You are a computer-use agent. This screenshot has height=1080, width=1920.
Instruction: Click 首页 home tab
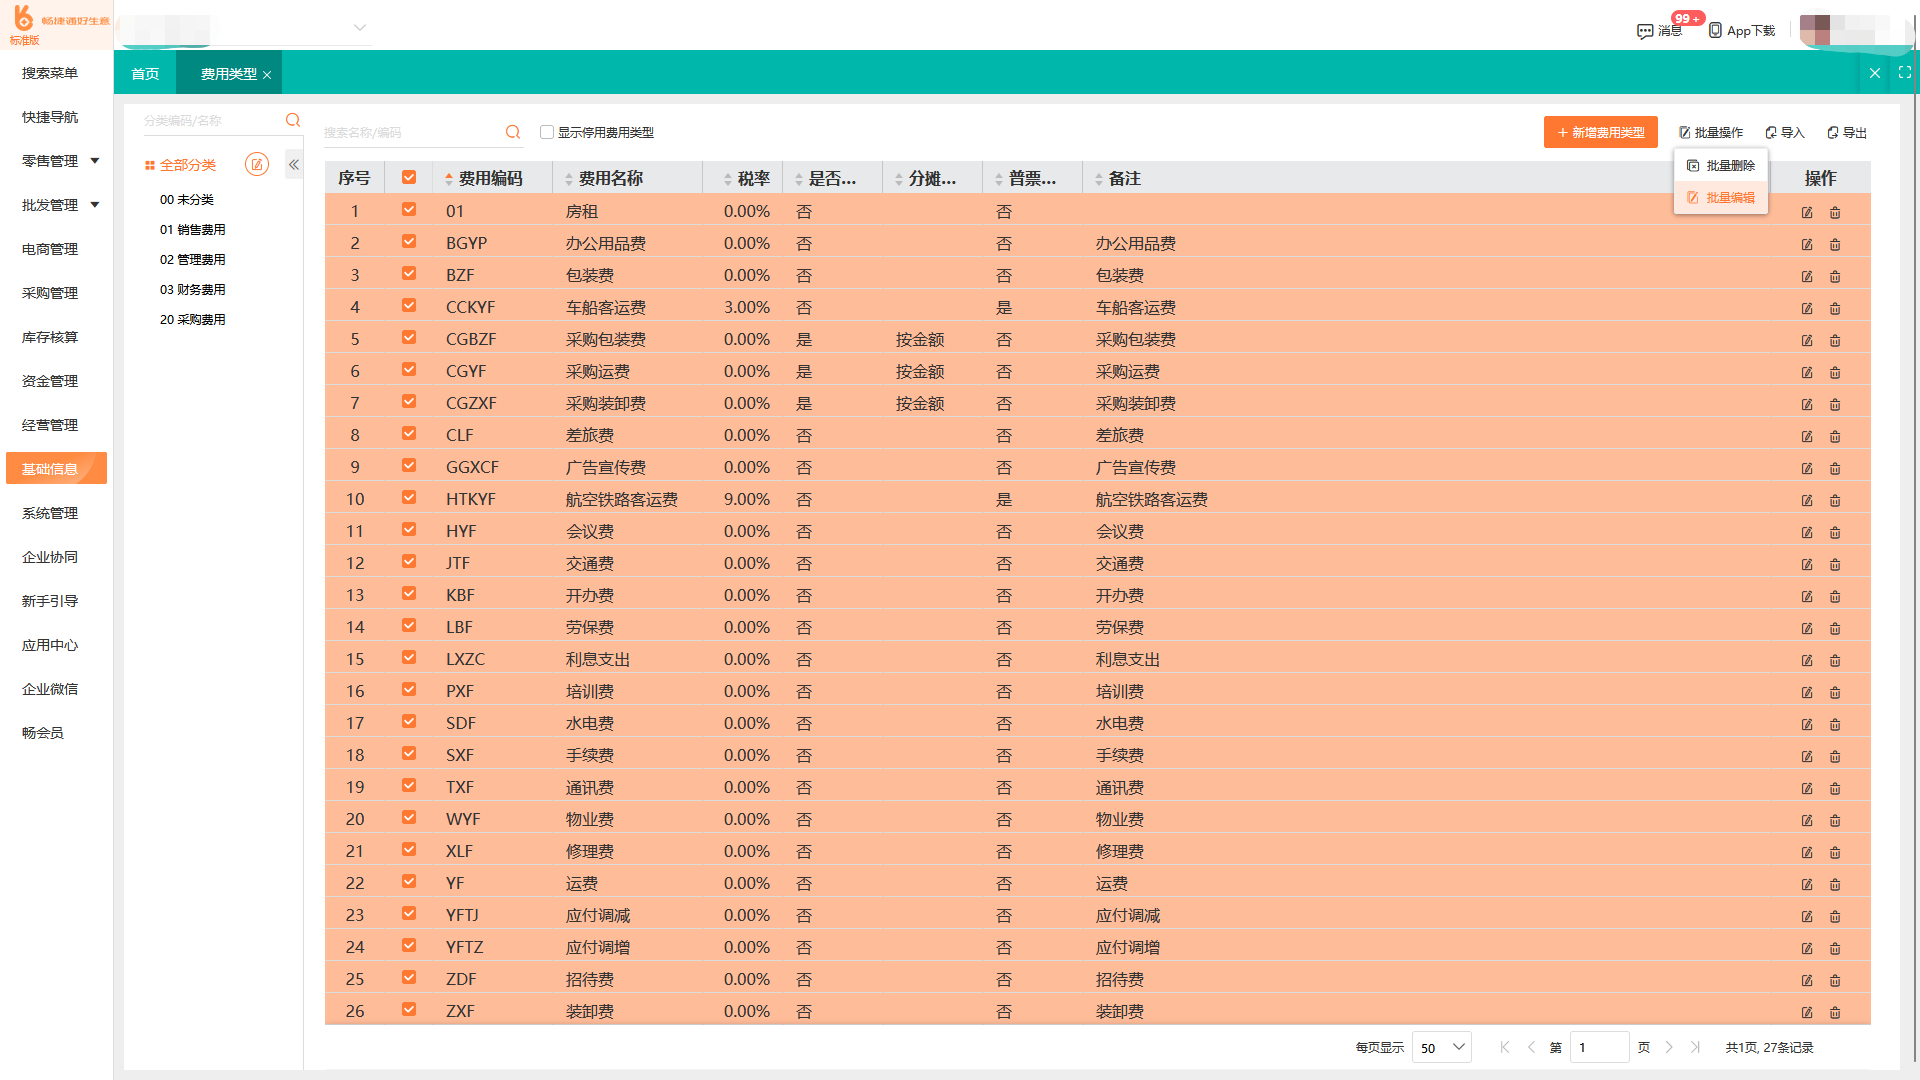pos(144,74)
